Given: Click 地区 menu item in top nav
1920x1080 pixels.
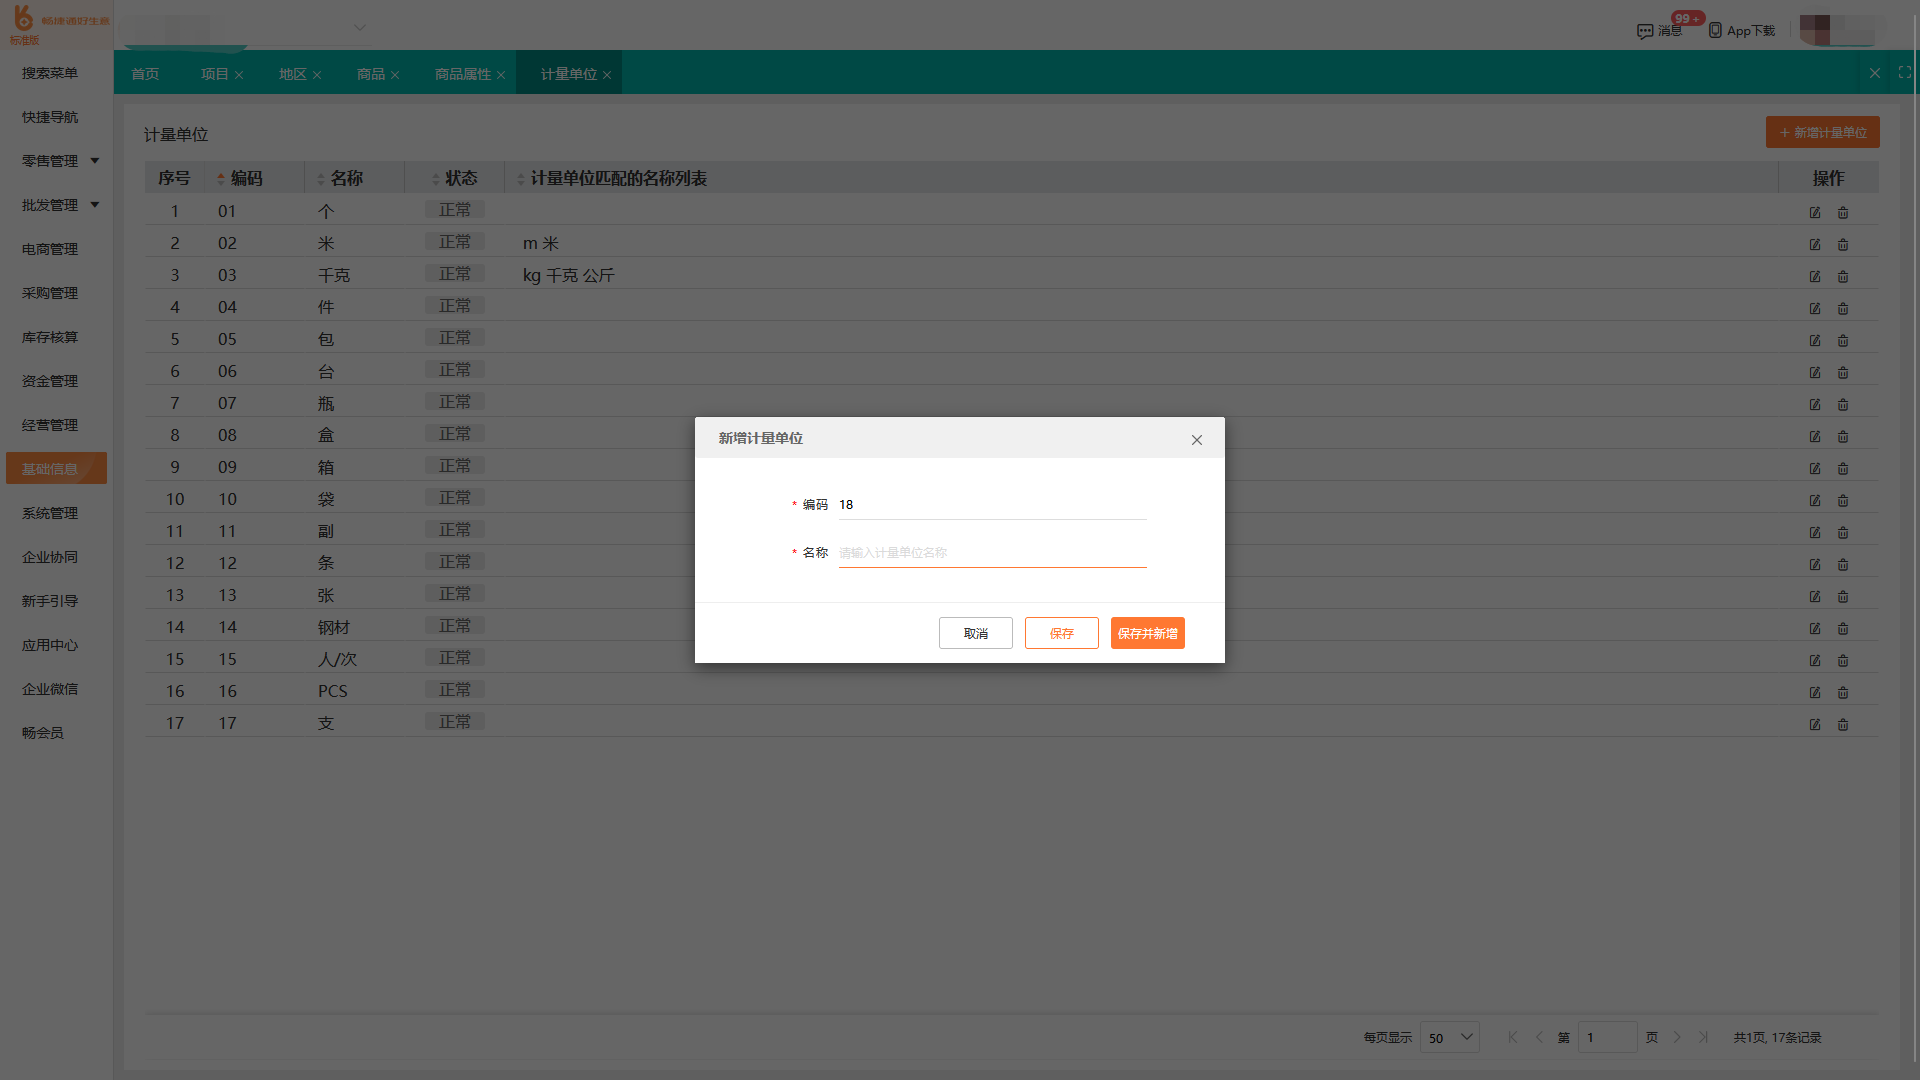Looking at the screenshot, I should pos(291,74).
